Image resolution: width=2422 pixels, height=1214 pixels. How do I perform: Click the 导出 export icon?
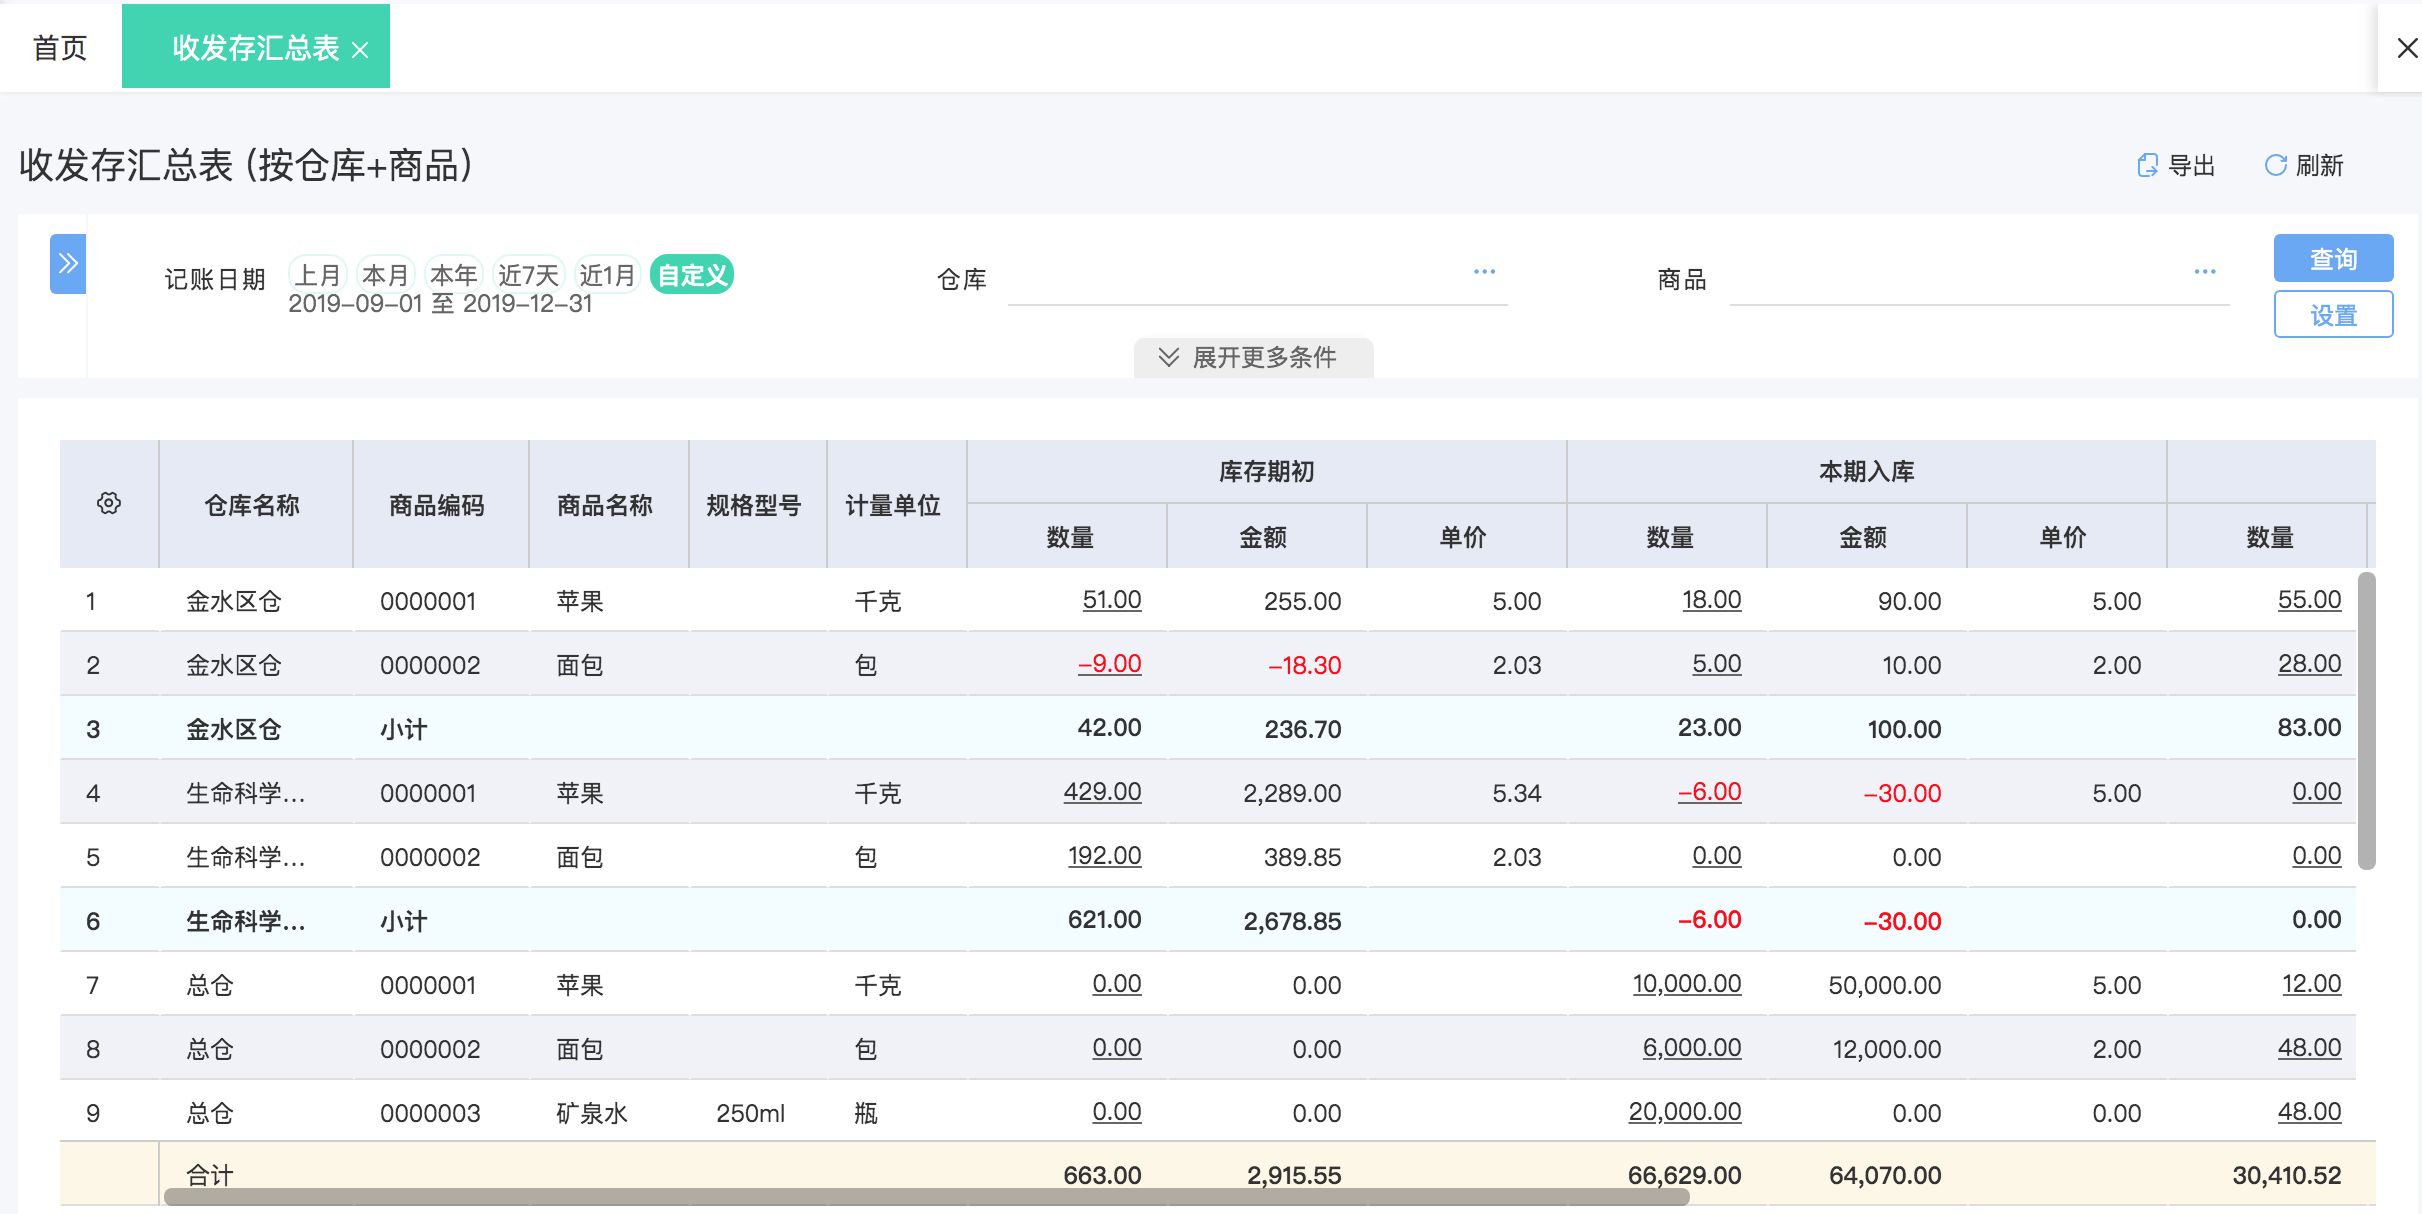2153,167
